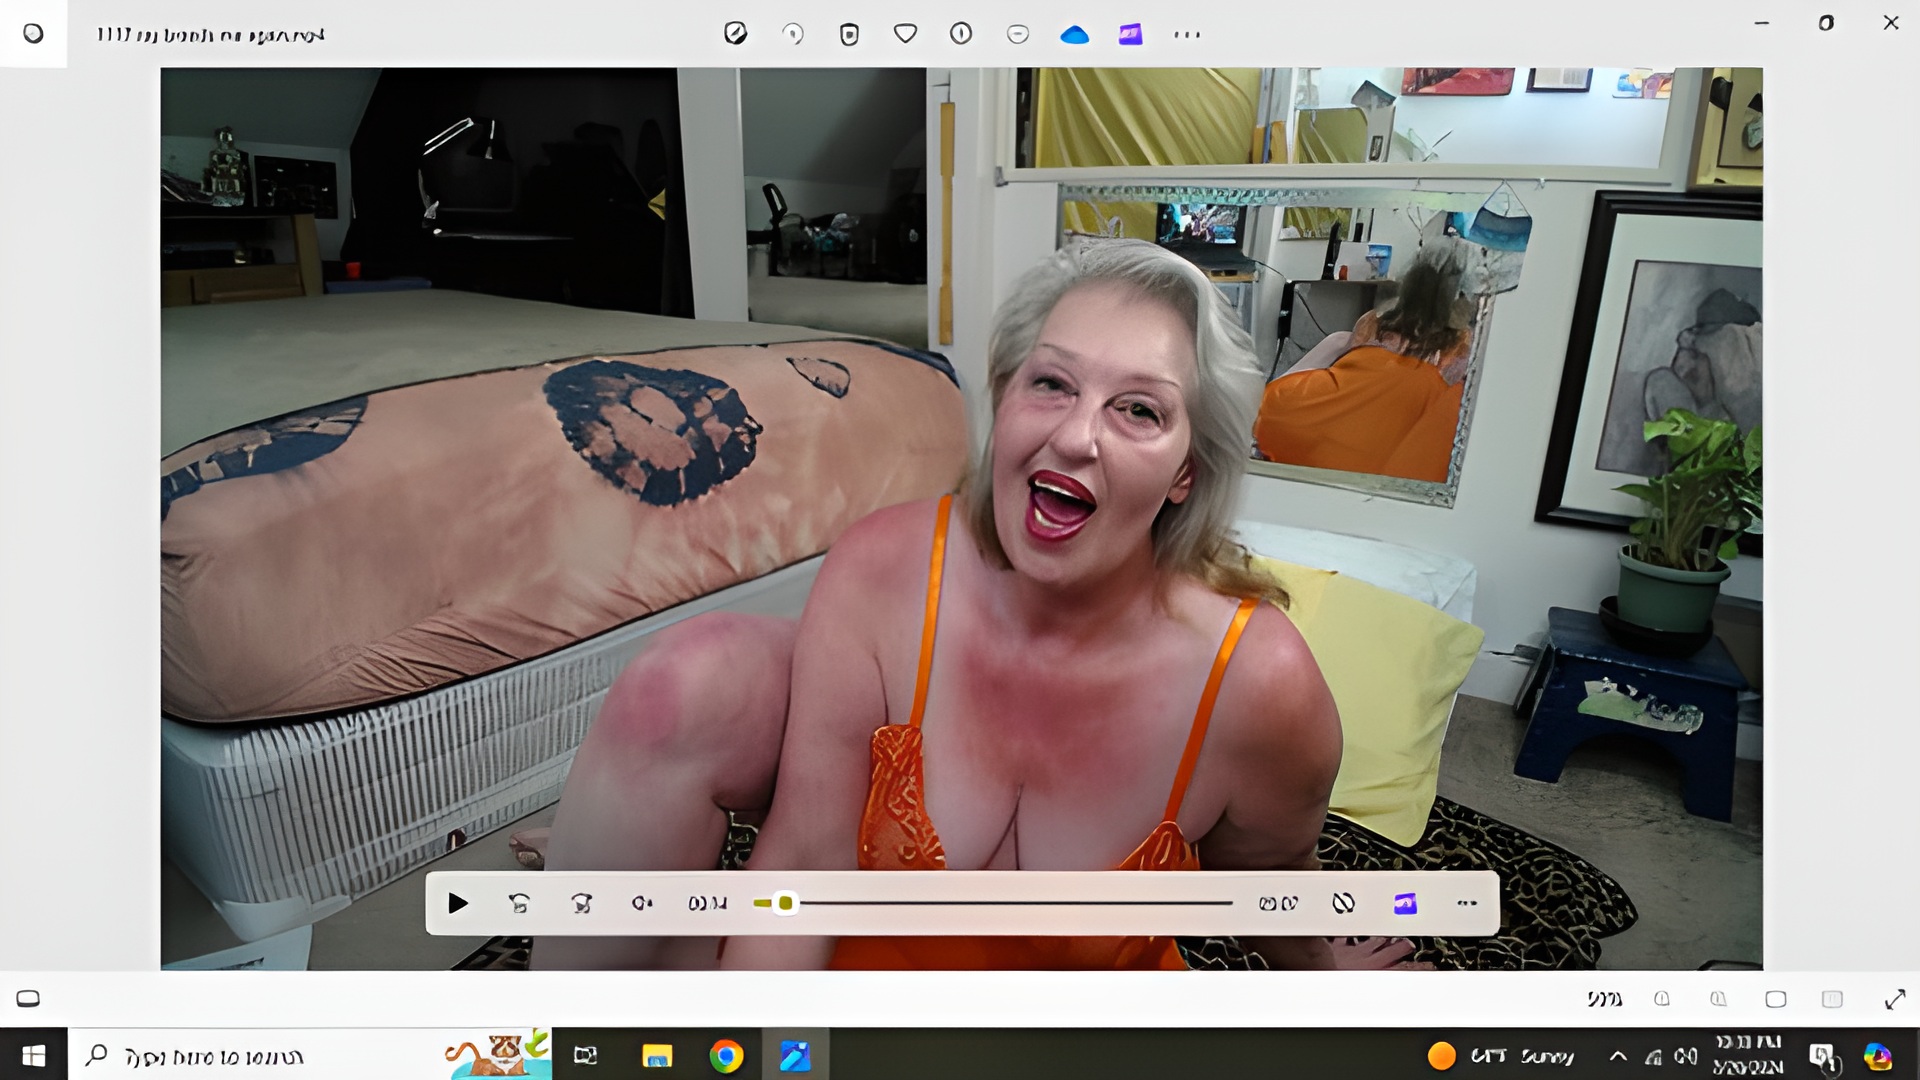Click the edit pencil icon in the top toolbar
Image resolution: width=1920 pixels, height=1080 pixels.
735,34
